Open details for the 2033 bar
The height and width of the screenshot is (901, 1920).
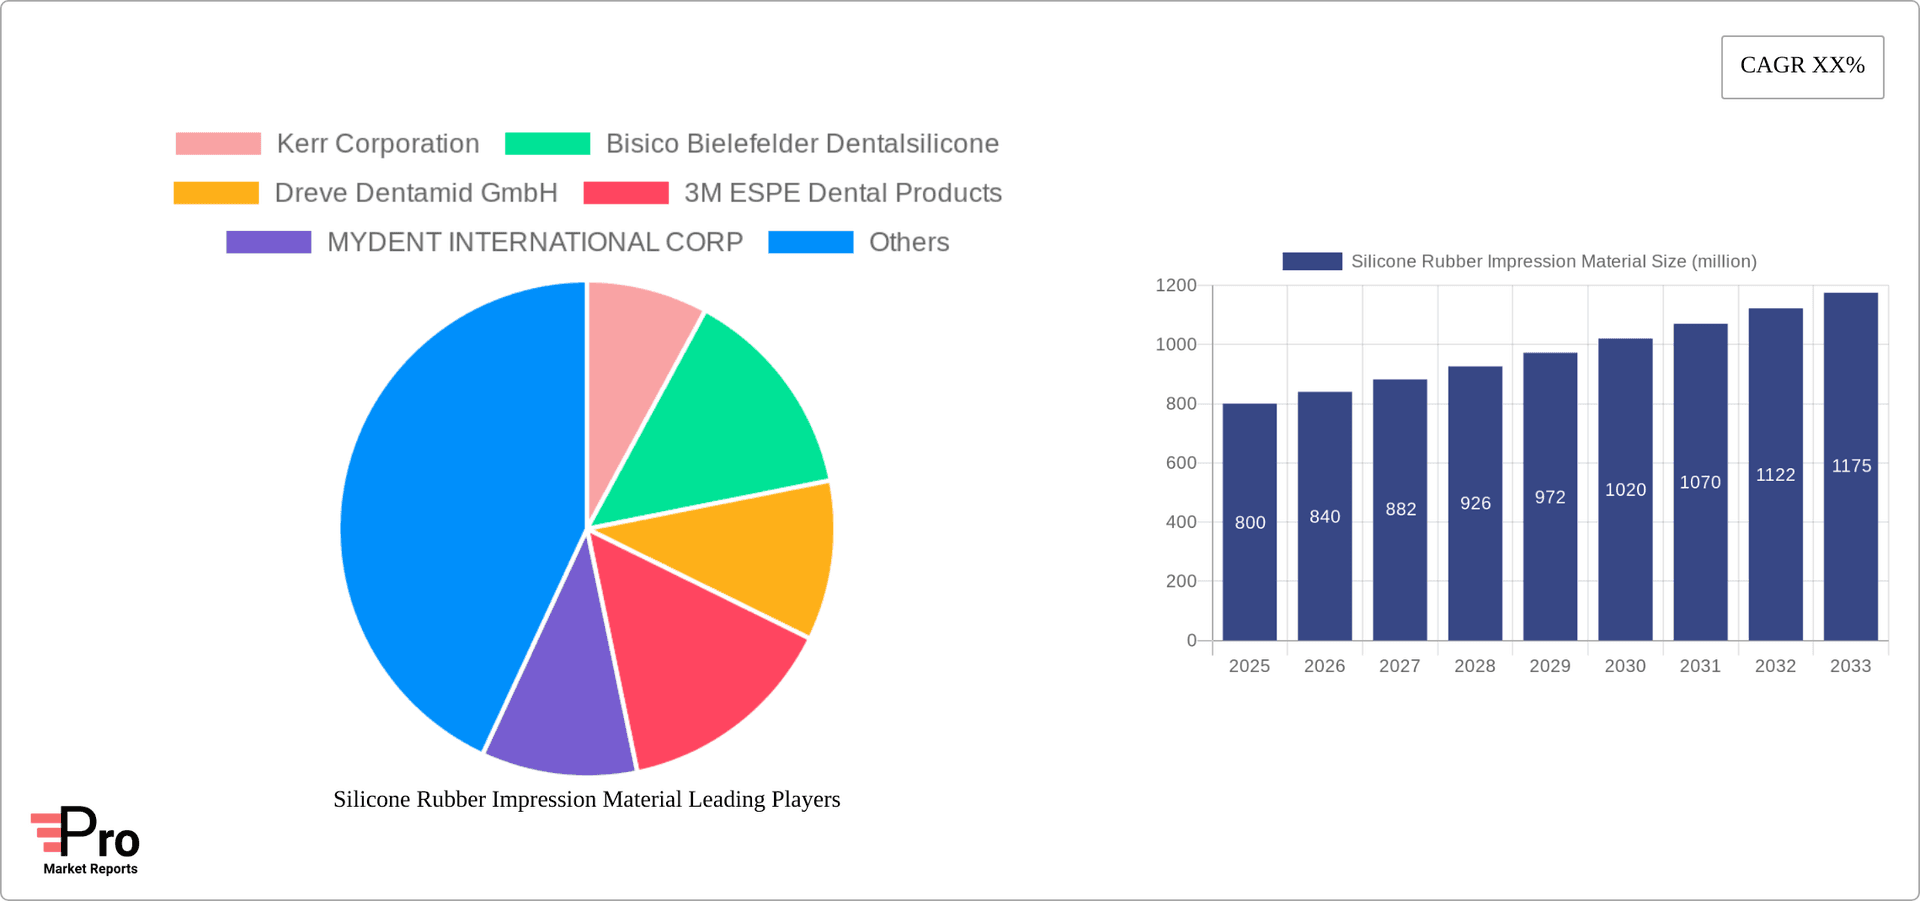(1850, 465)
